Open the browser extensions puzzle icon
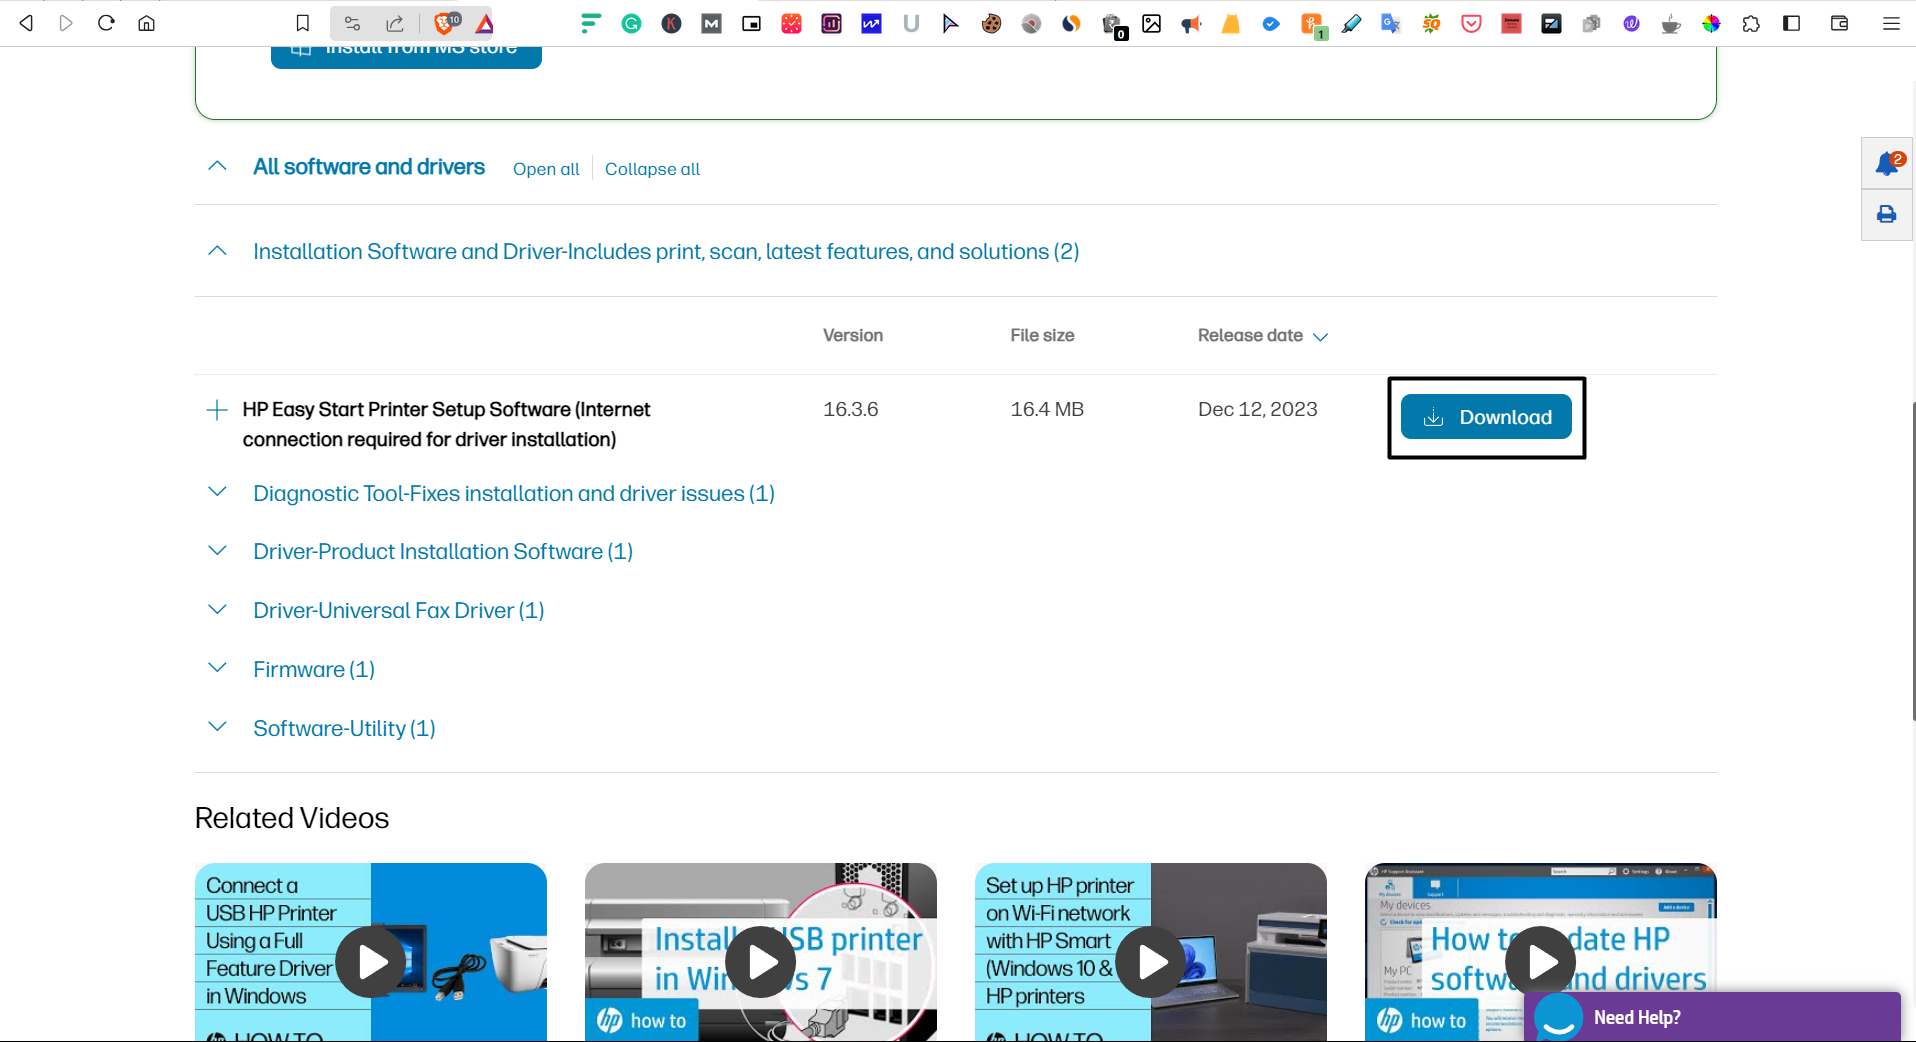The width and height of the screenshot is (1916, 1042). tap(1752, 23)
